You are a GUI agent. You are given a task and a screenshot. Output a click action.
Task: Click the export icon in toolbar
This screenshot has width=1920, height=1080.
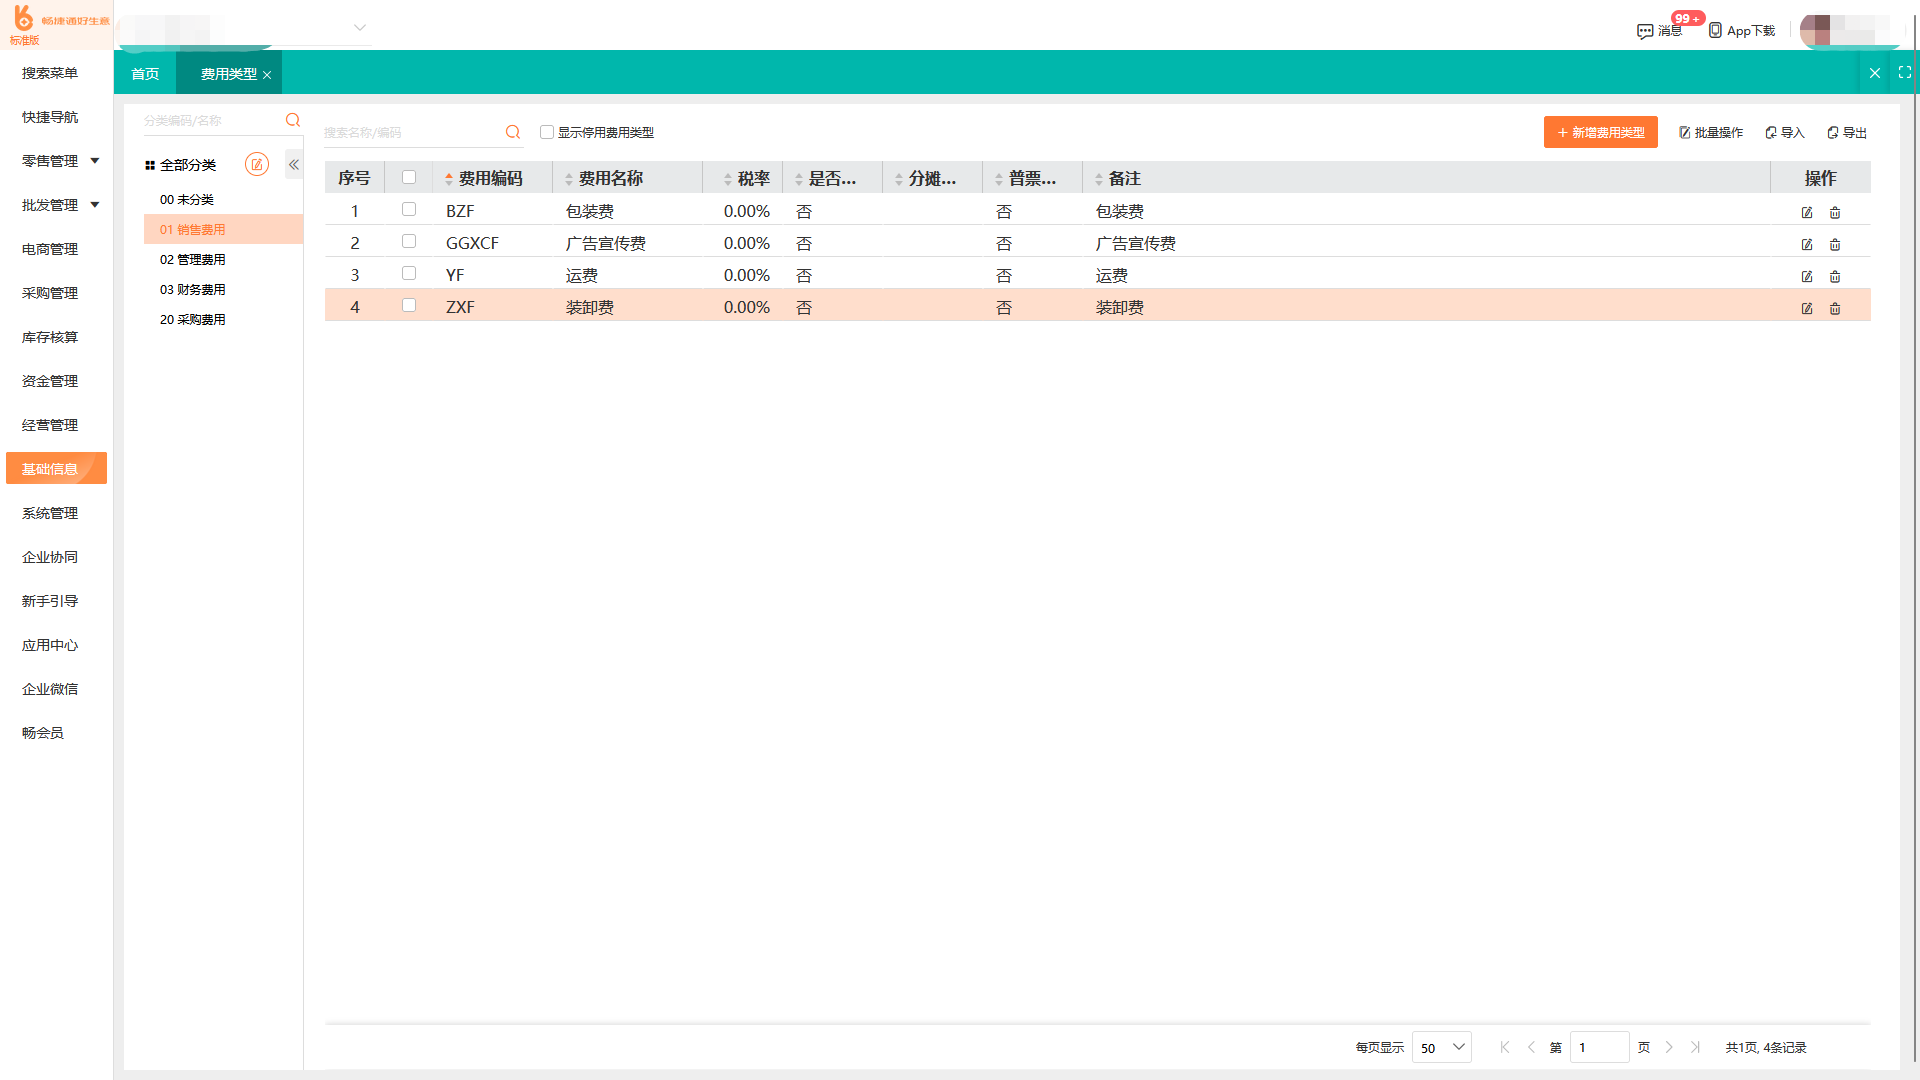coord(1846,131)
